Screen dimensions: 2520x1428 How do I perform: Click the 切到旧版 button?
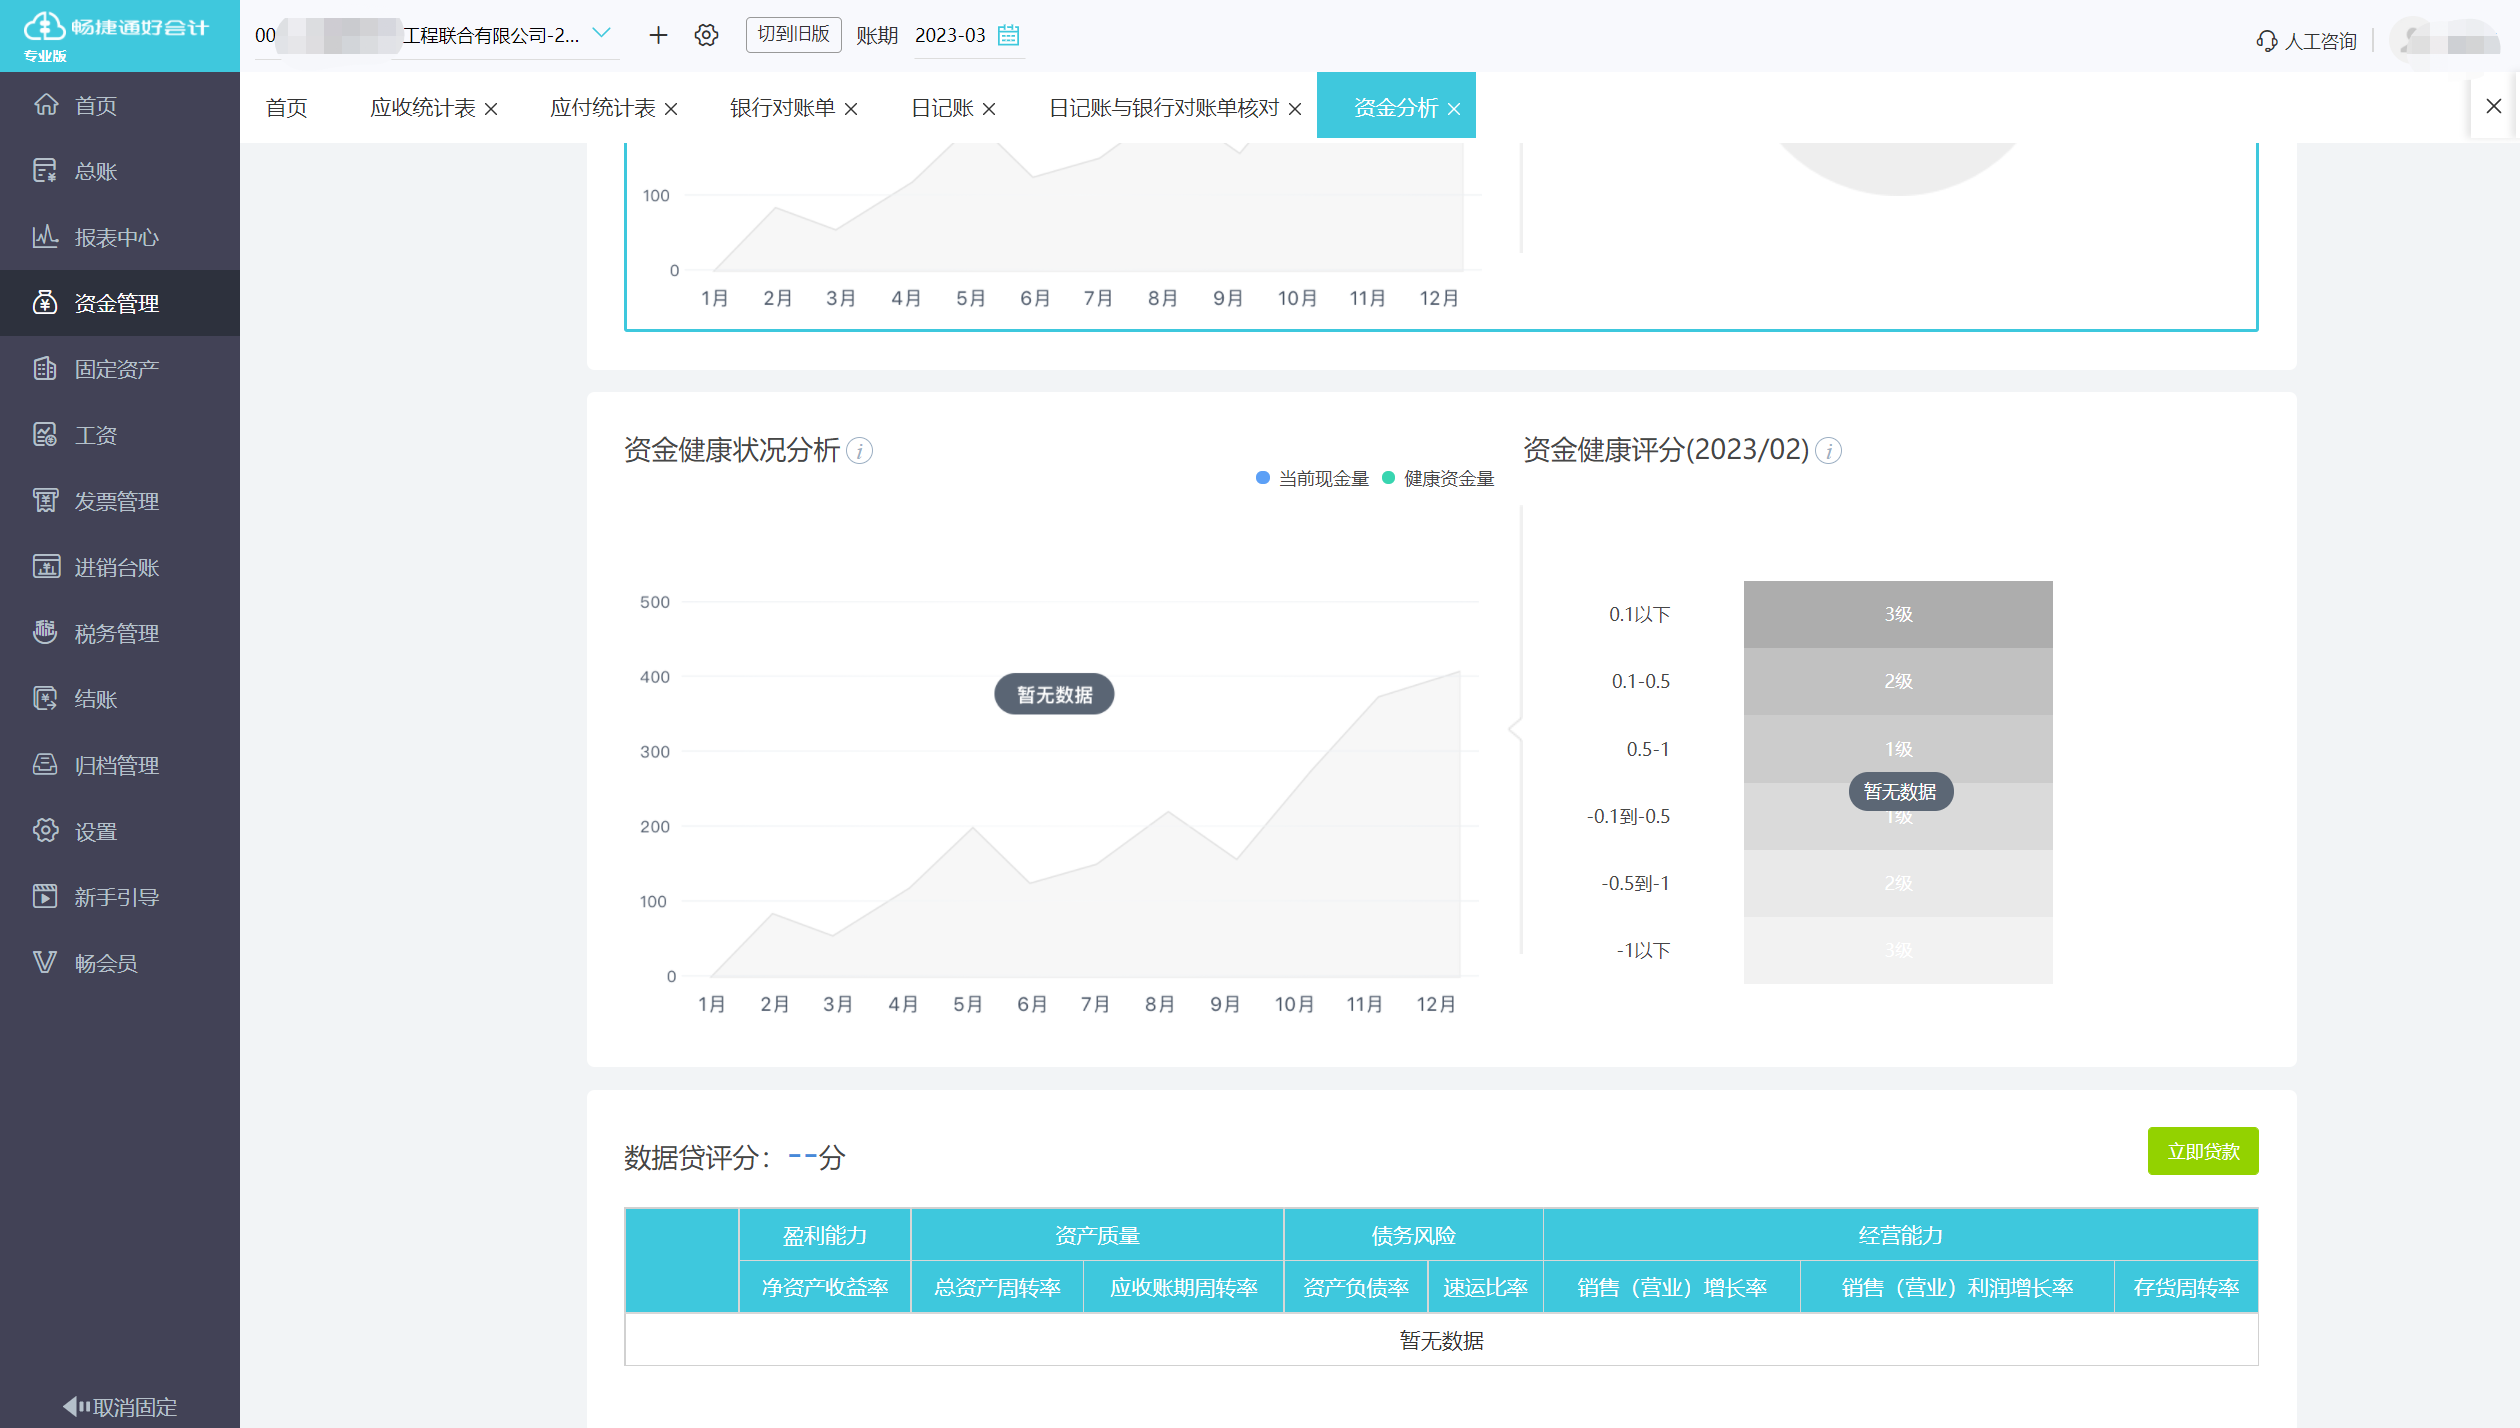point(793,33)
